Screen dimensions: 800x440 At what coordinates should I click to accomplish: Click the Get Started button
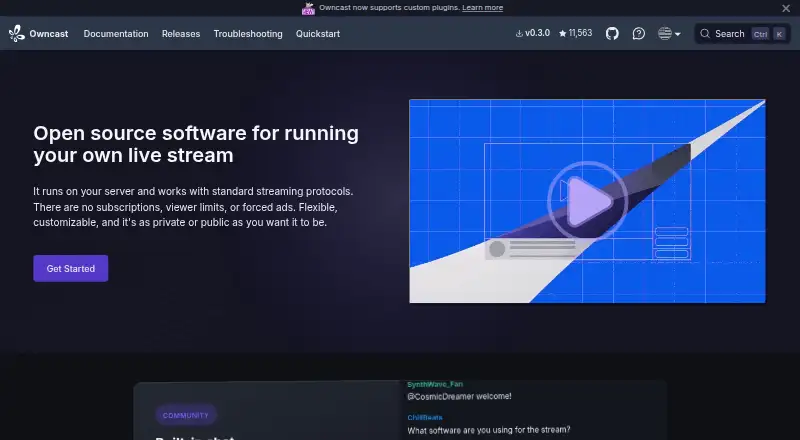[70, 268]
